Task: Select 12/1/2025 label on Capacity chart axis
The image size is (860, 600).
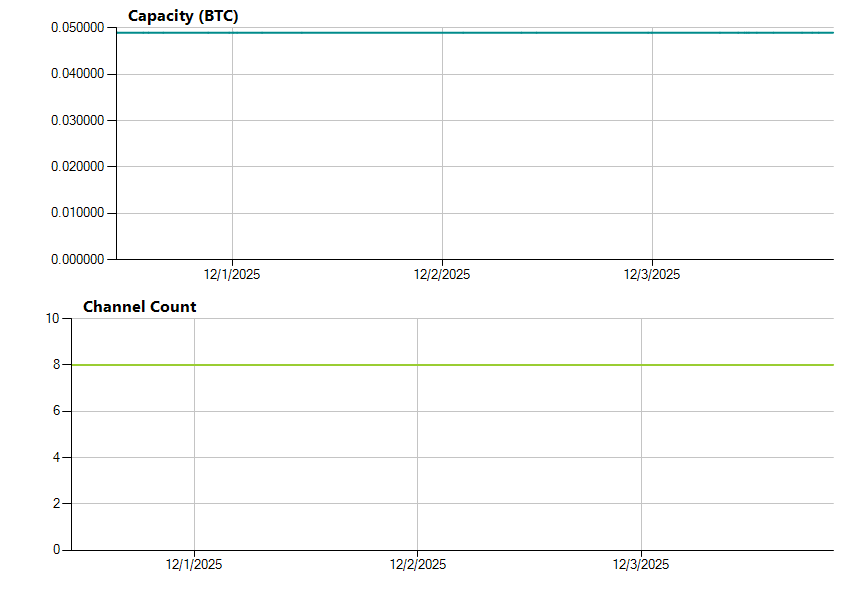Action: click(232, 274)
